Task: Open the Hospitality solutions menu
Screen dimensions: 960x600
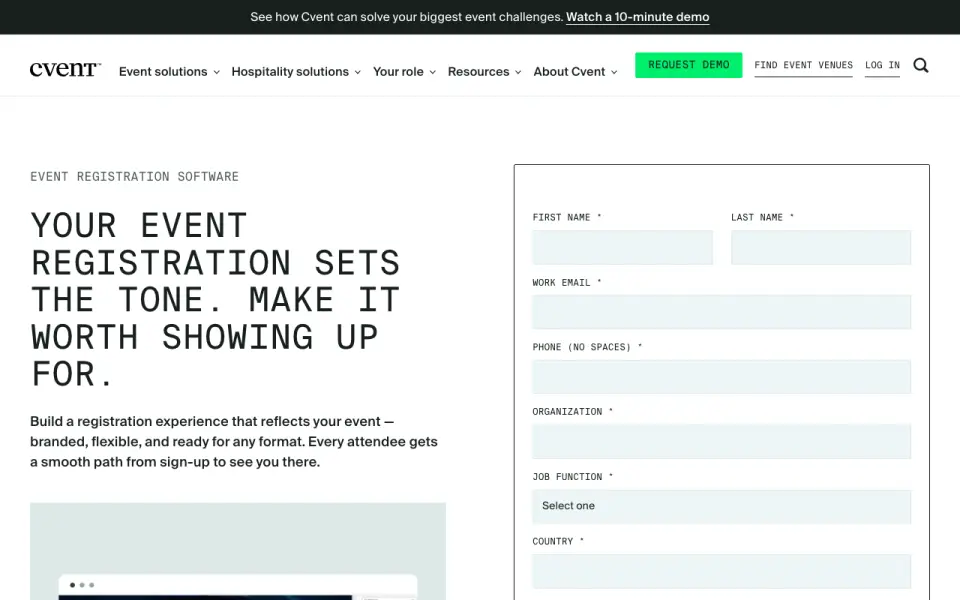Action: (290, 72)
